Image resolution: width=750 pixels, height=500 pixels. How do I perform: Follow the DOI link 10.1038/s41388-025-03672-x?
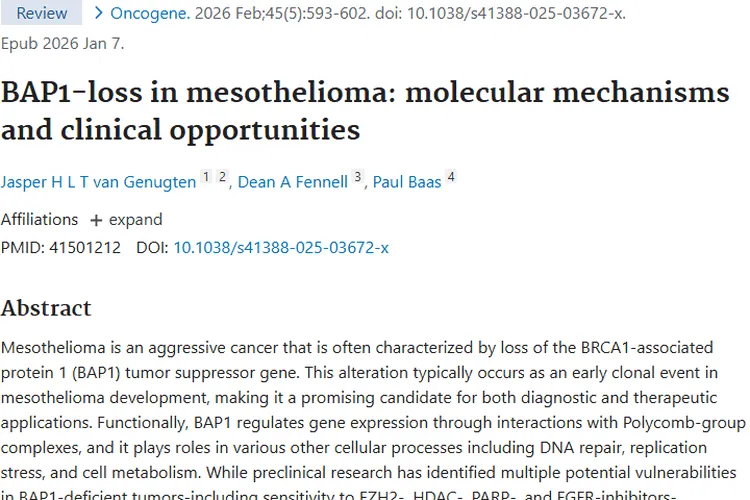click(281, 248)
